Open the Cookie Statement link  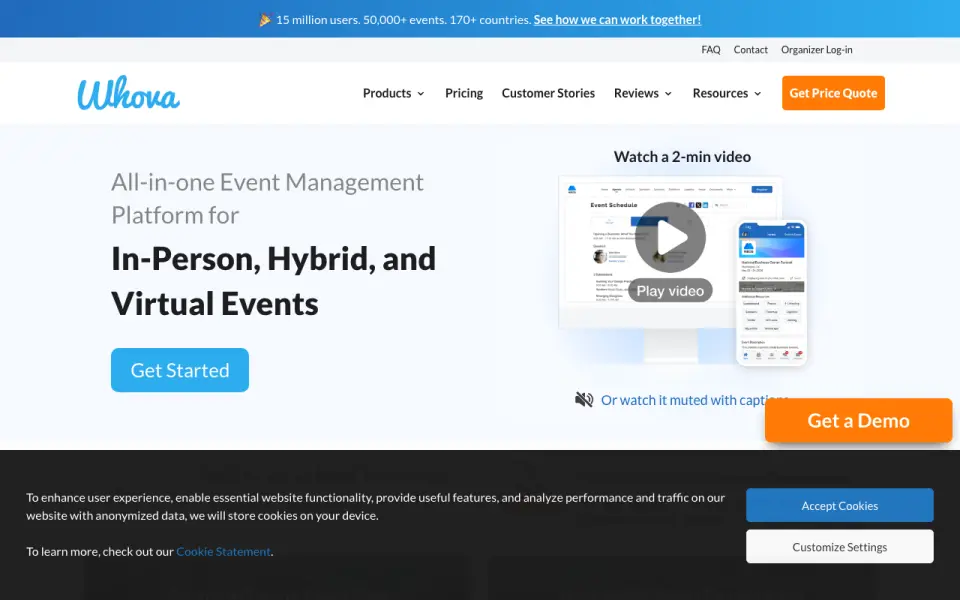[223, 552]
